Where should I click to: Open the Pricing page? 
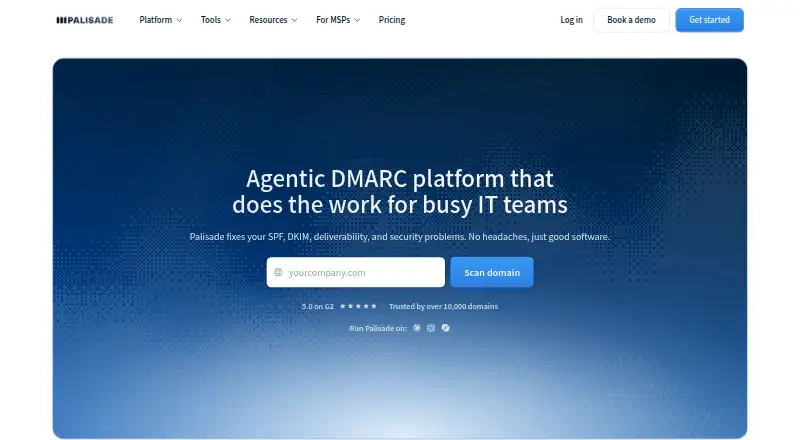coord(392,20)
